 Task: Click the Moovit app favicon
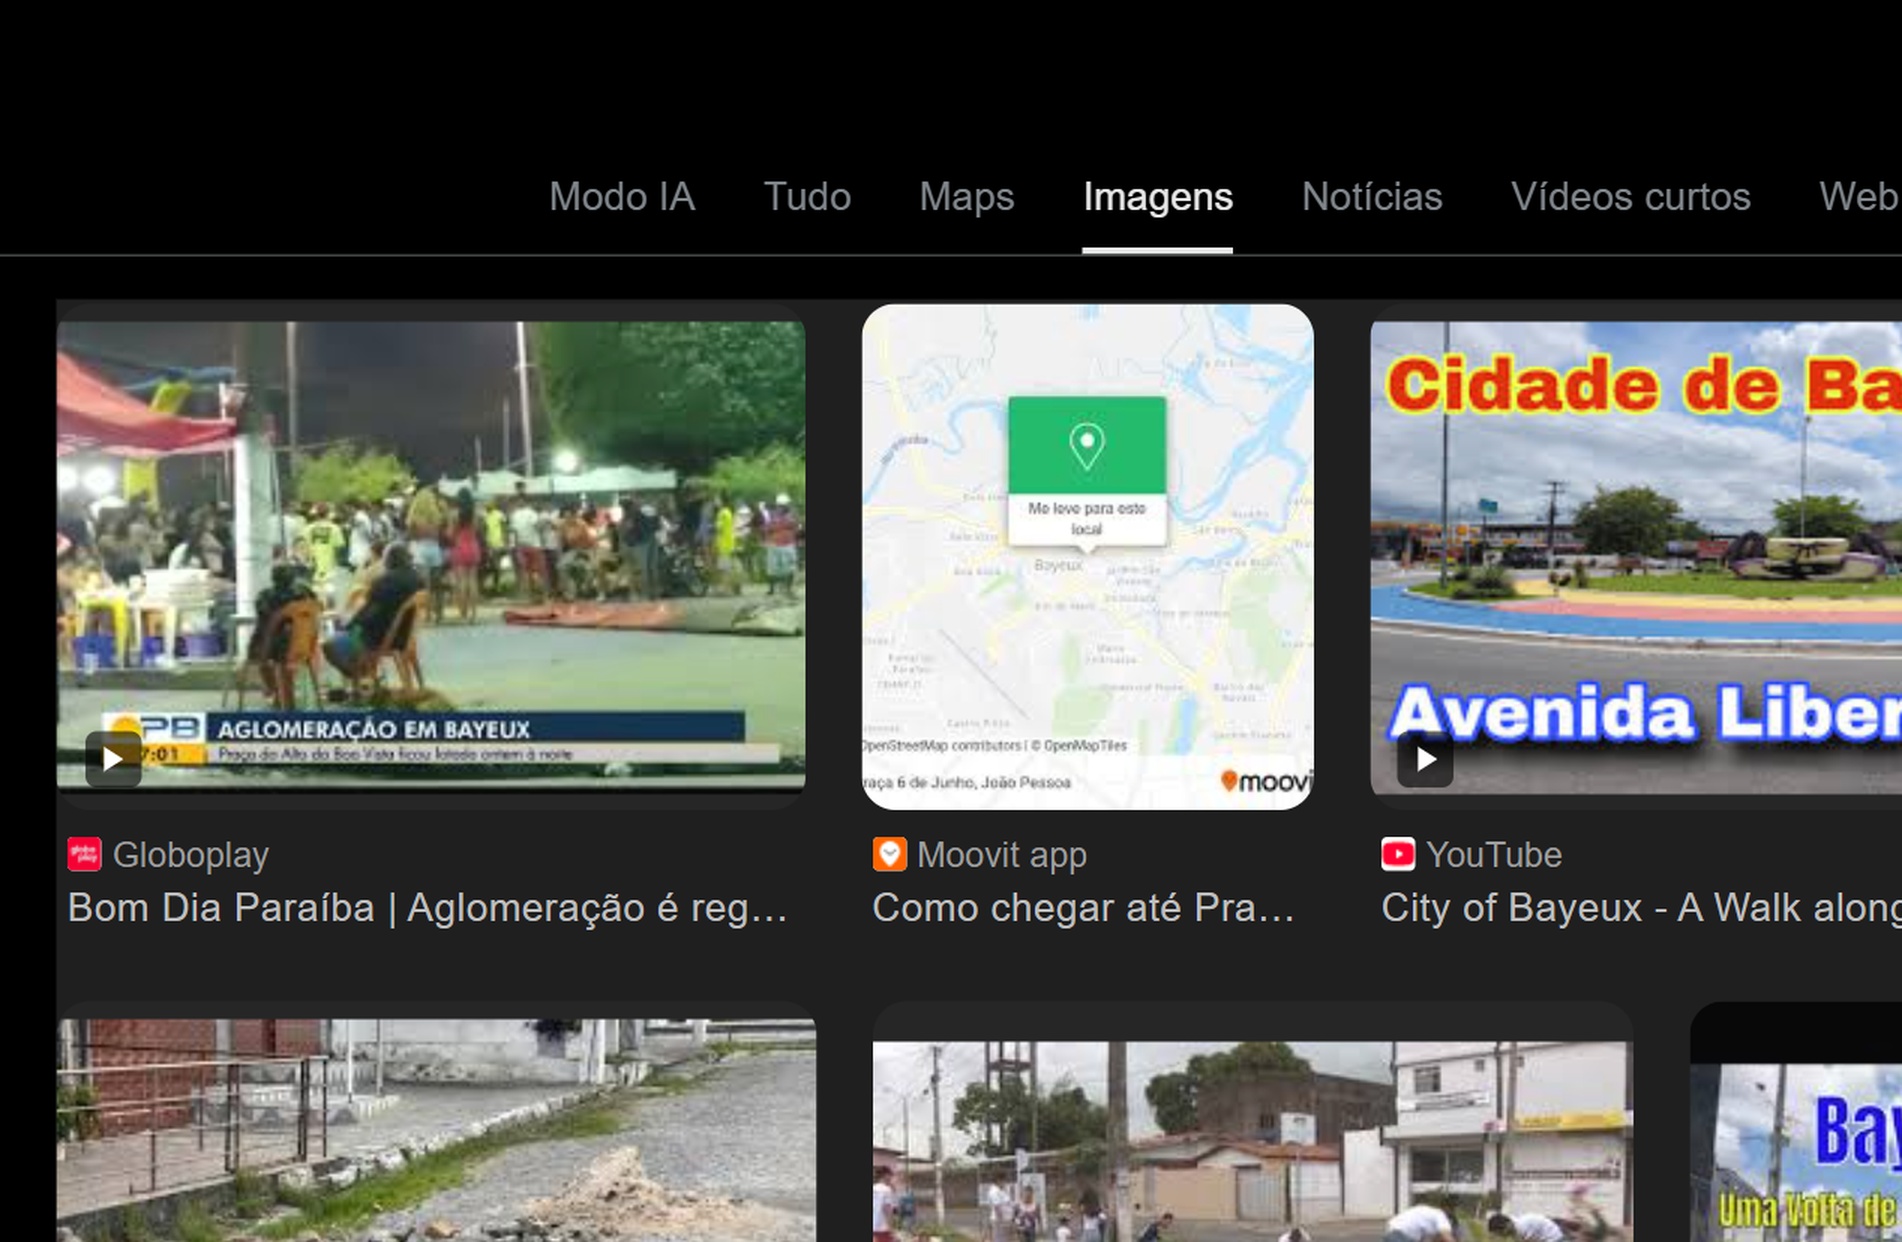889,855
